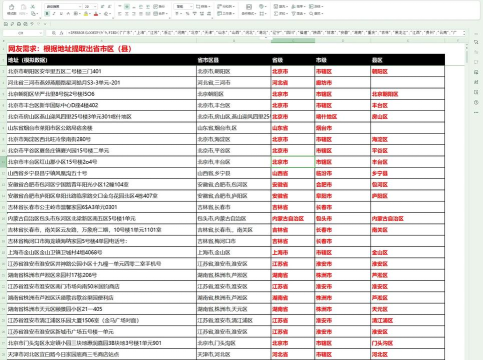The image size is (483, 360).
Task: Increase indent in the alignment group
Action: coord(148,7)
